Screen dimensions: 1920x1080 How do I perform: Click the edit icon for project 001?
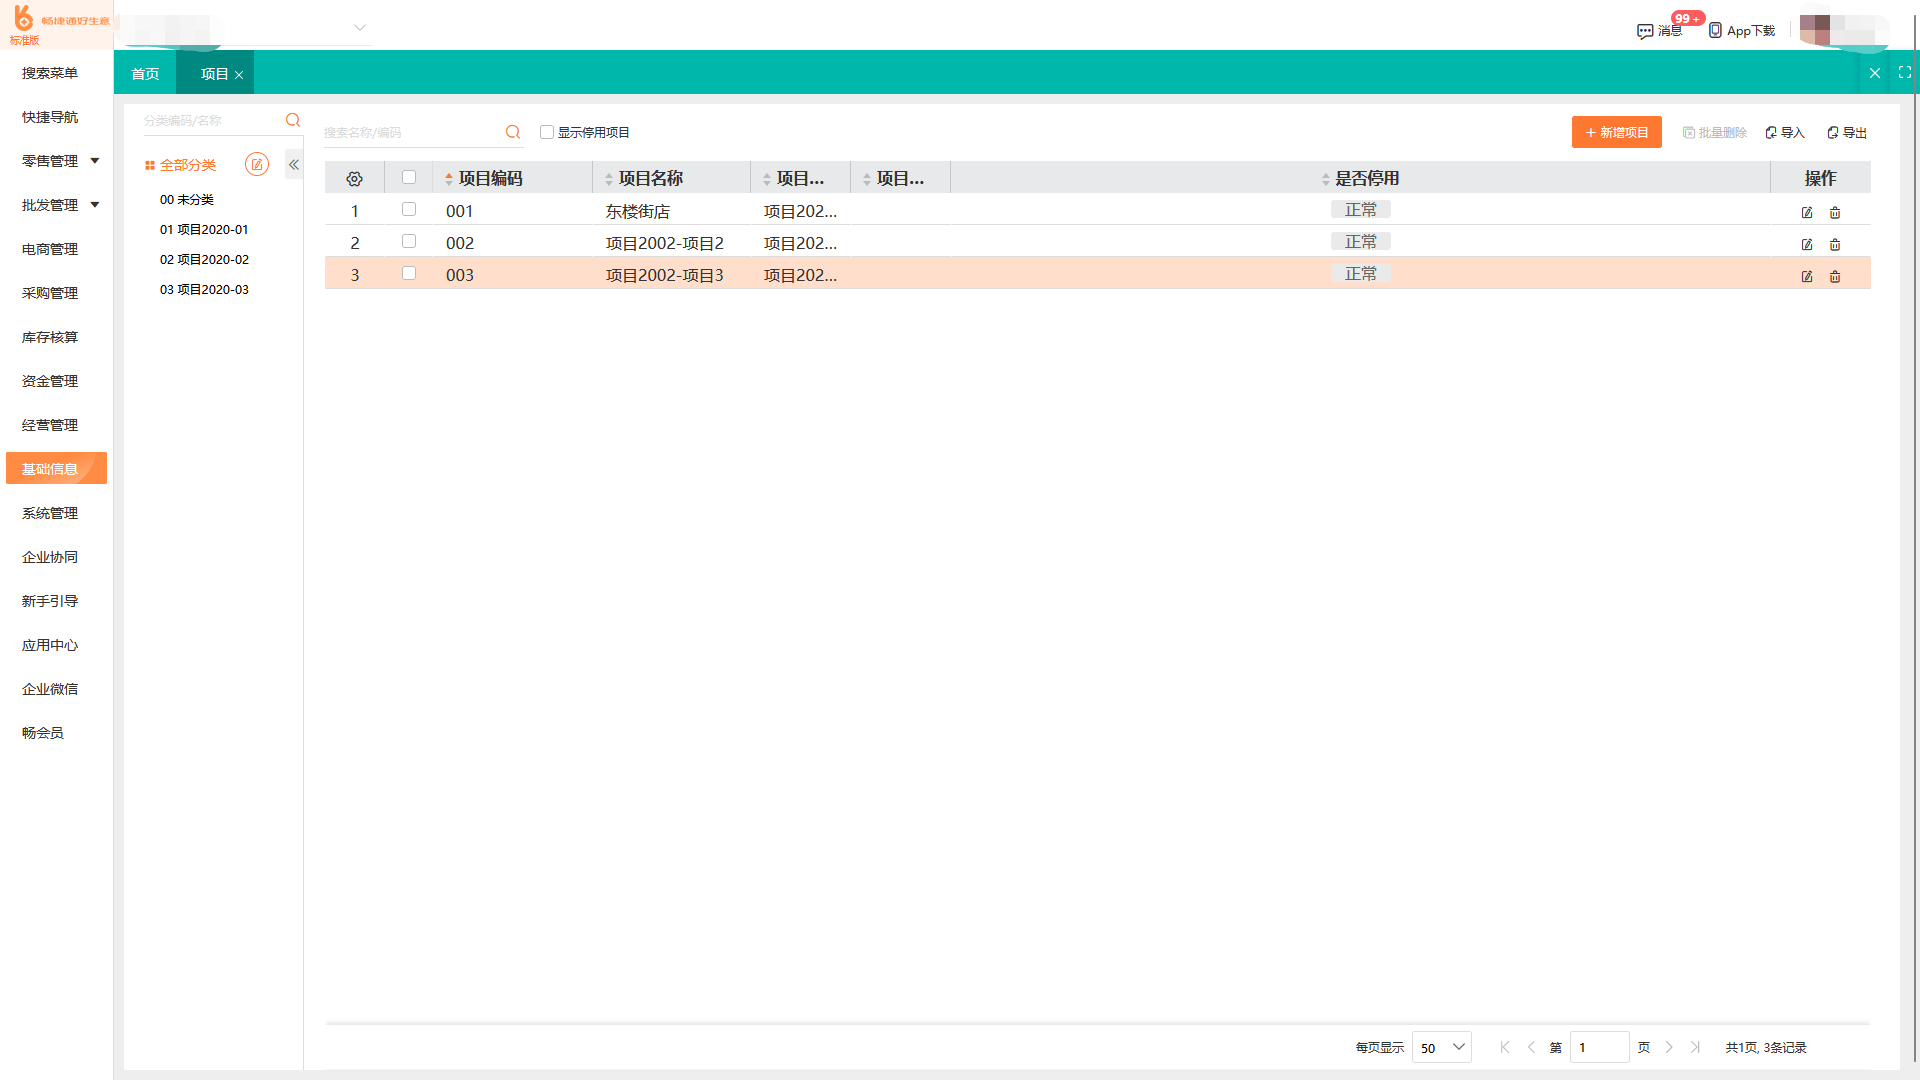1807,210
